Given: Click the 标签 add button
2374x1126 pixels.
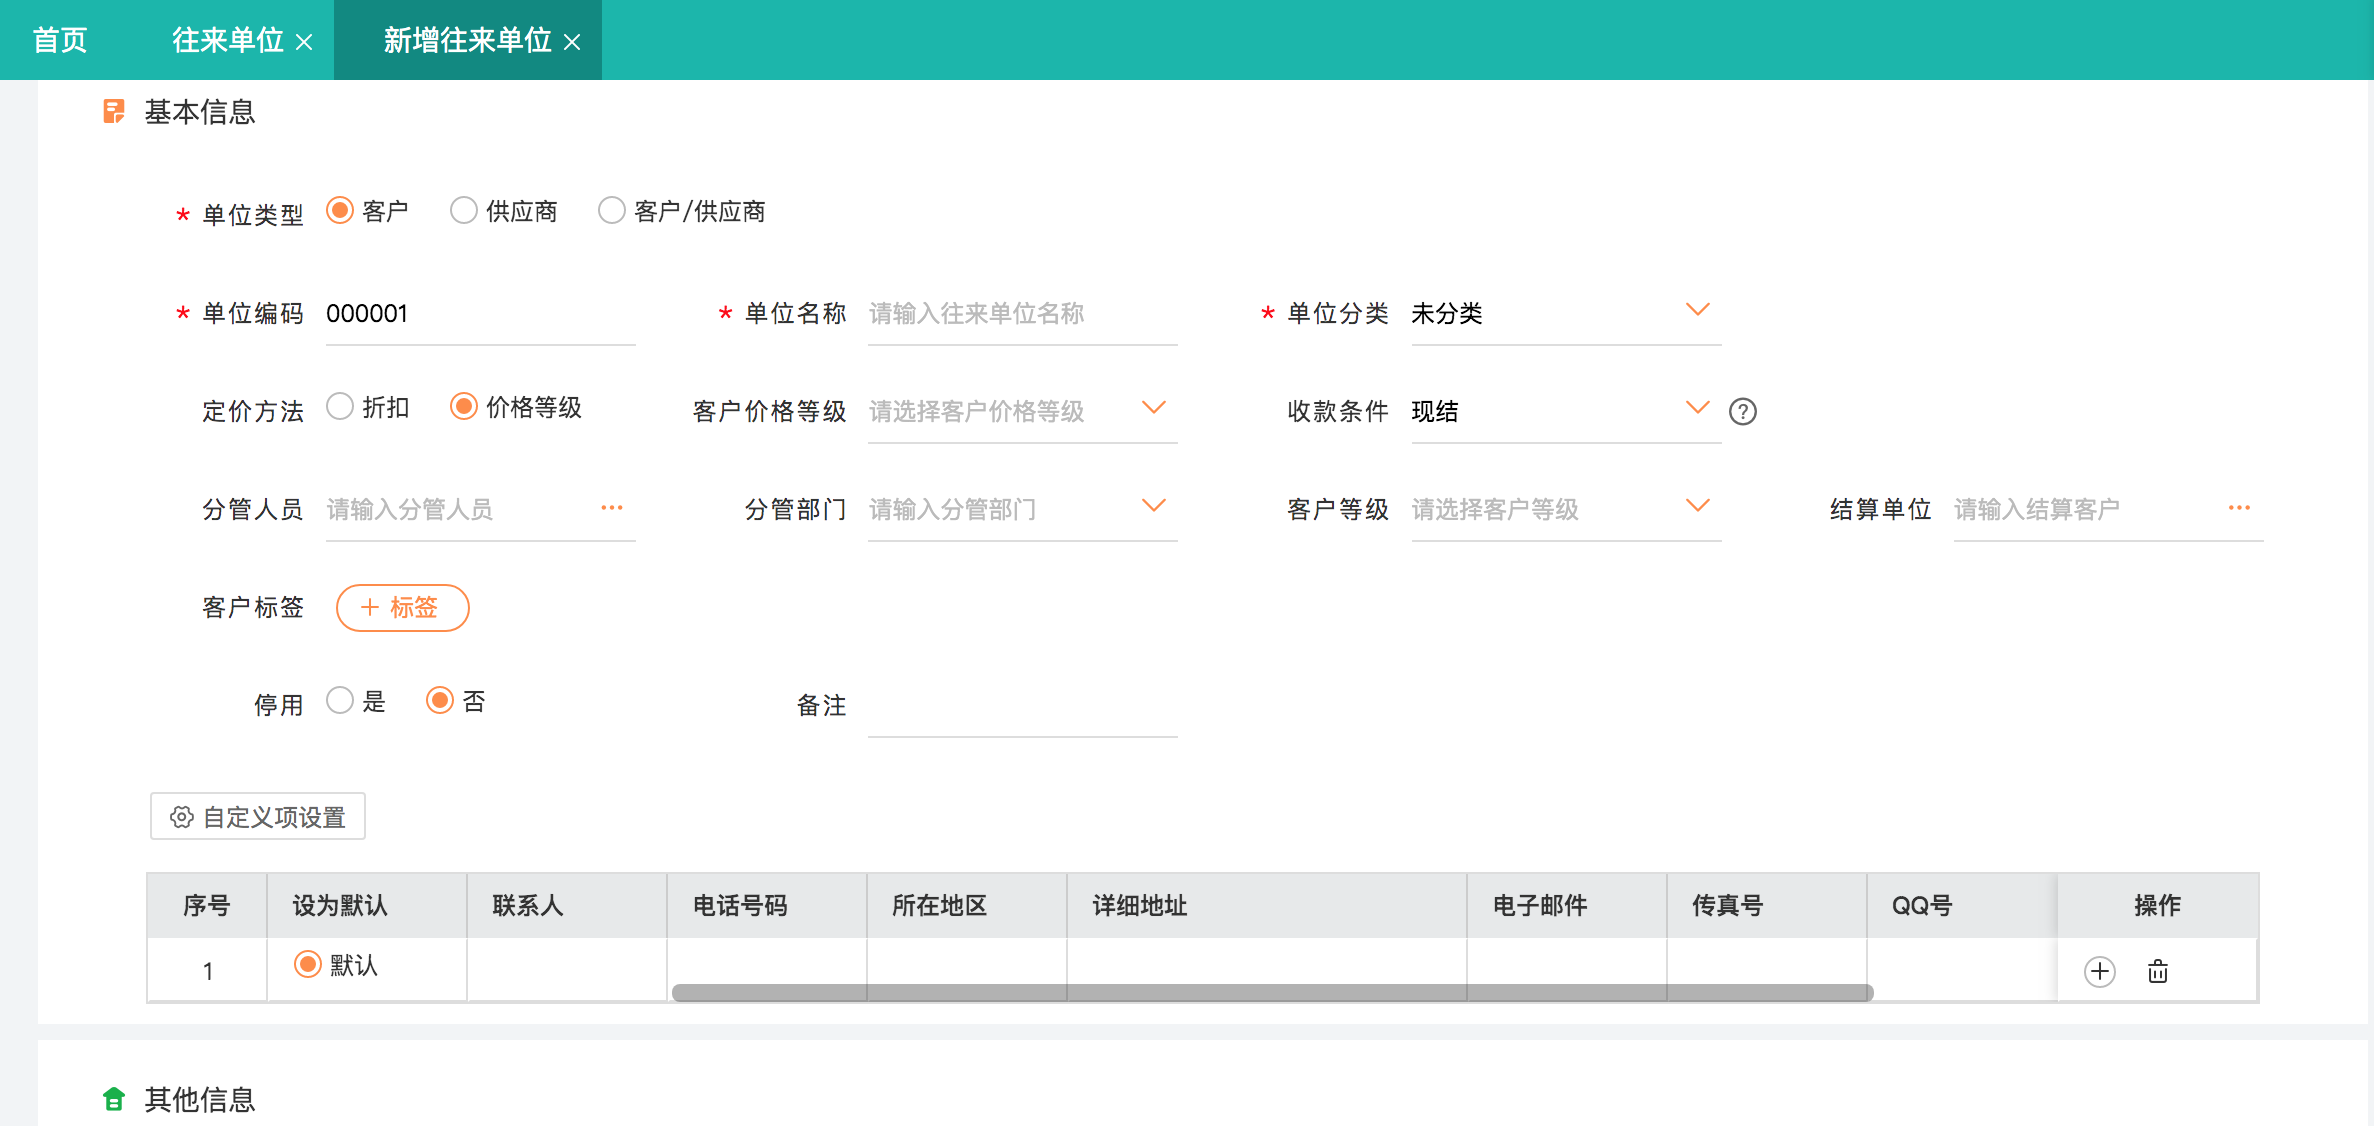Looking at the screenshot, I should 403,605.
